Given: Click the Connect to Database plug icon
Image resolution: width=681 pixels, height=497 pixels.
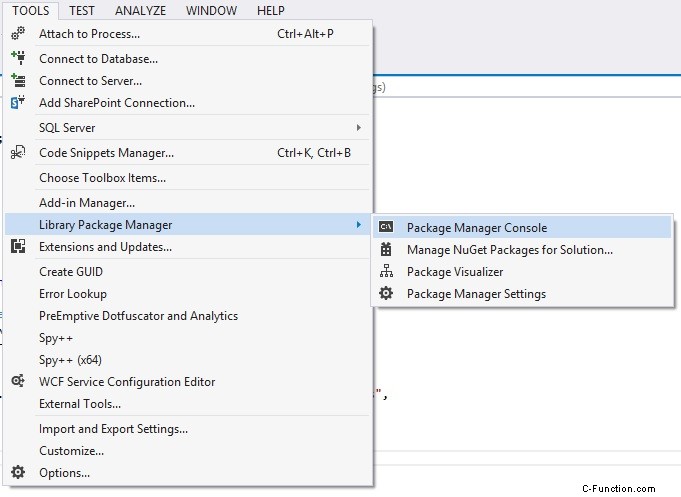Looking at the screenshot, I should pos(18,58).
